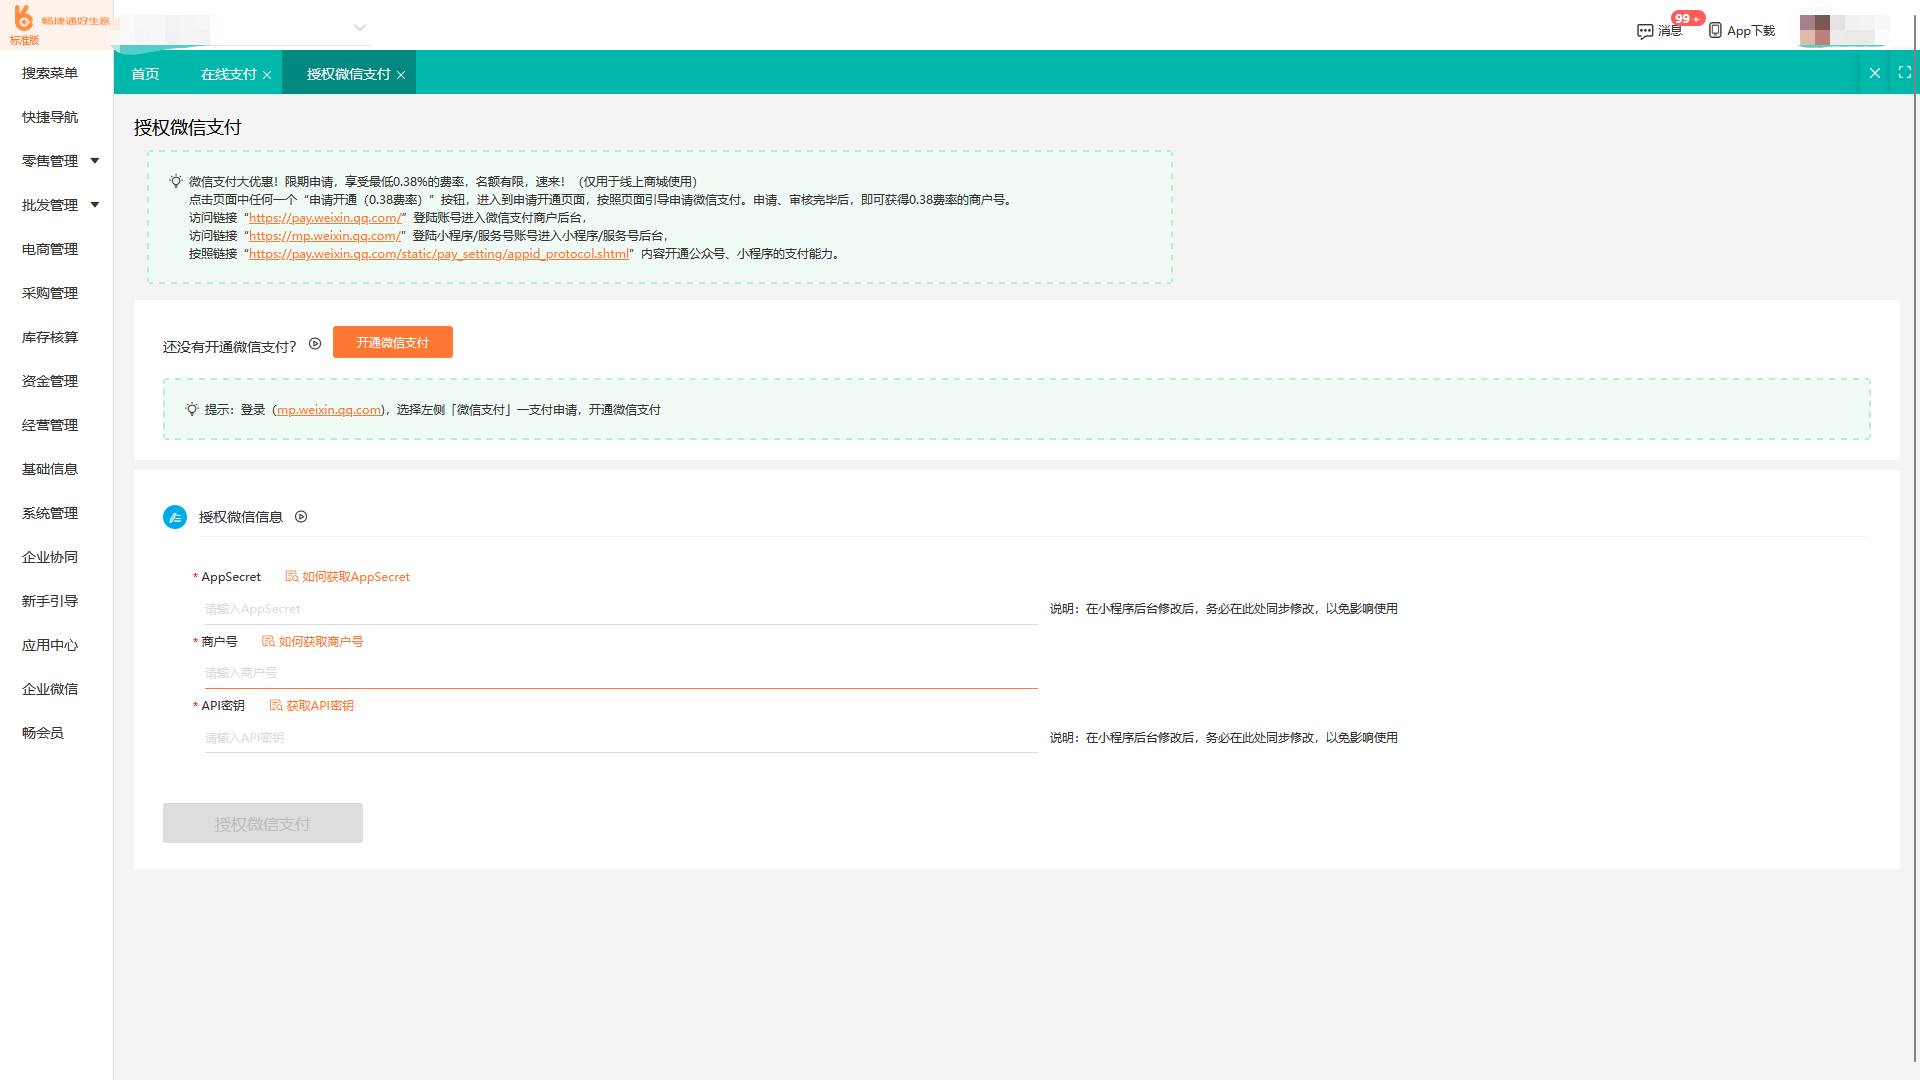
Task: Click 开通微信支付 orange button
Action: tap(392, 343)
